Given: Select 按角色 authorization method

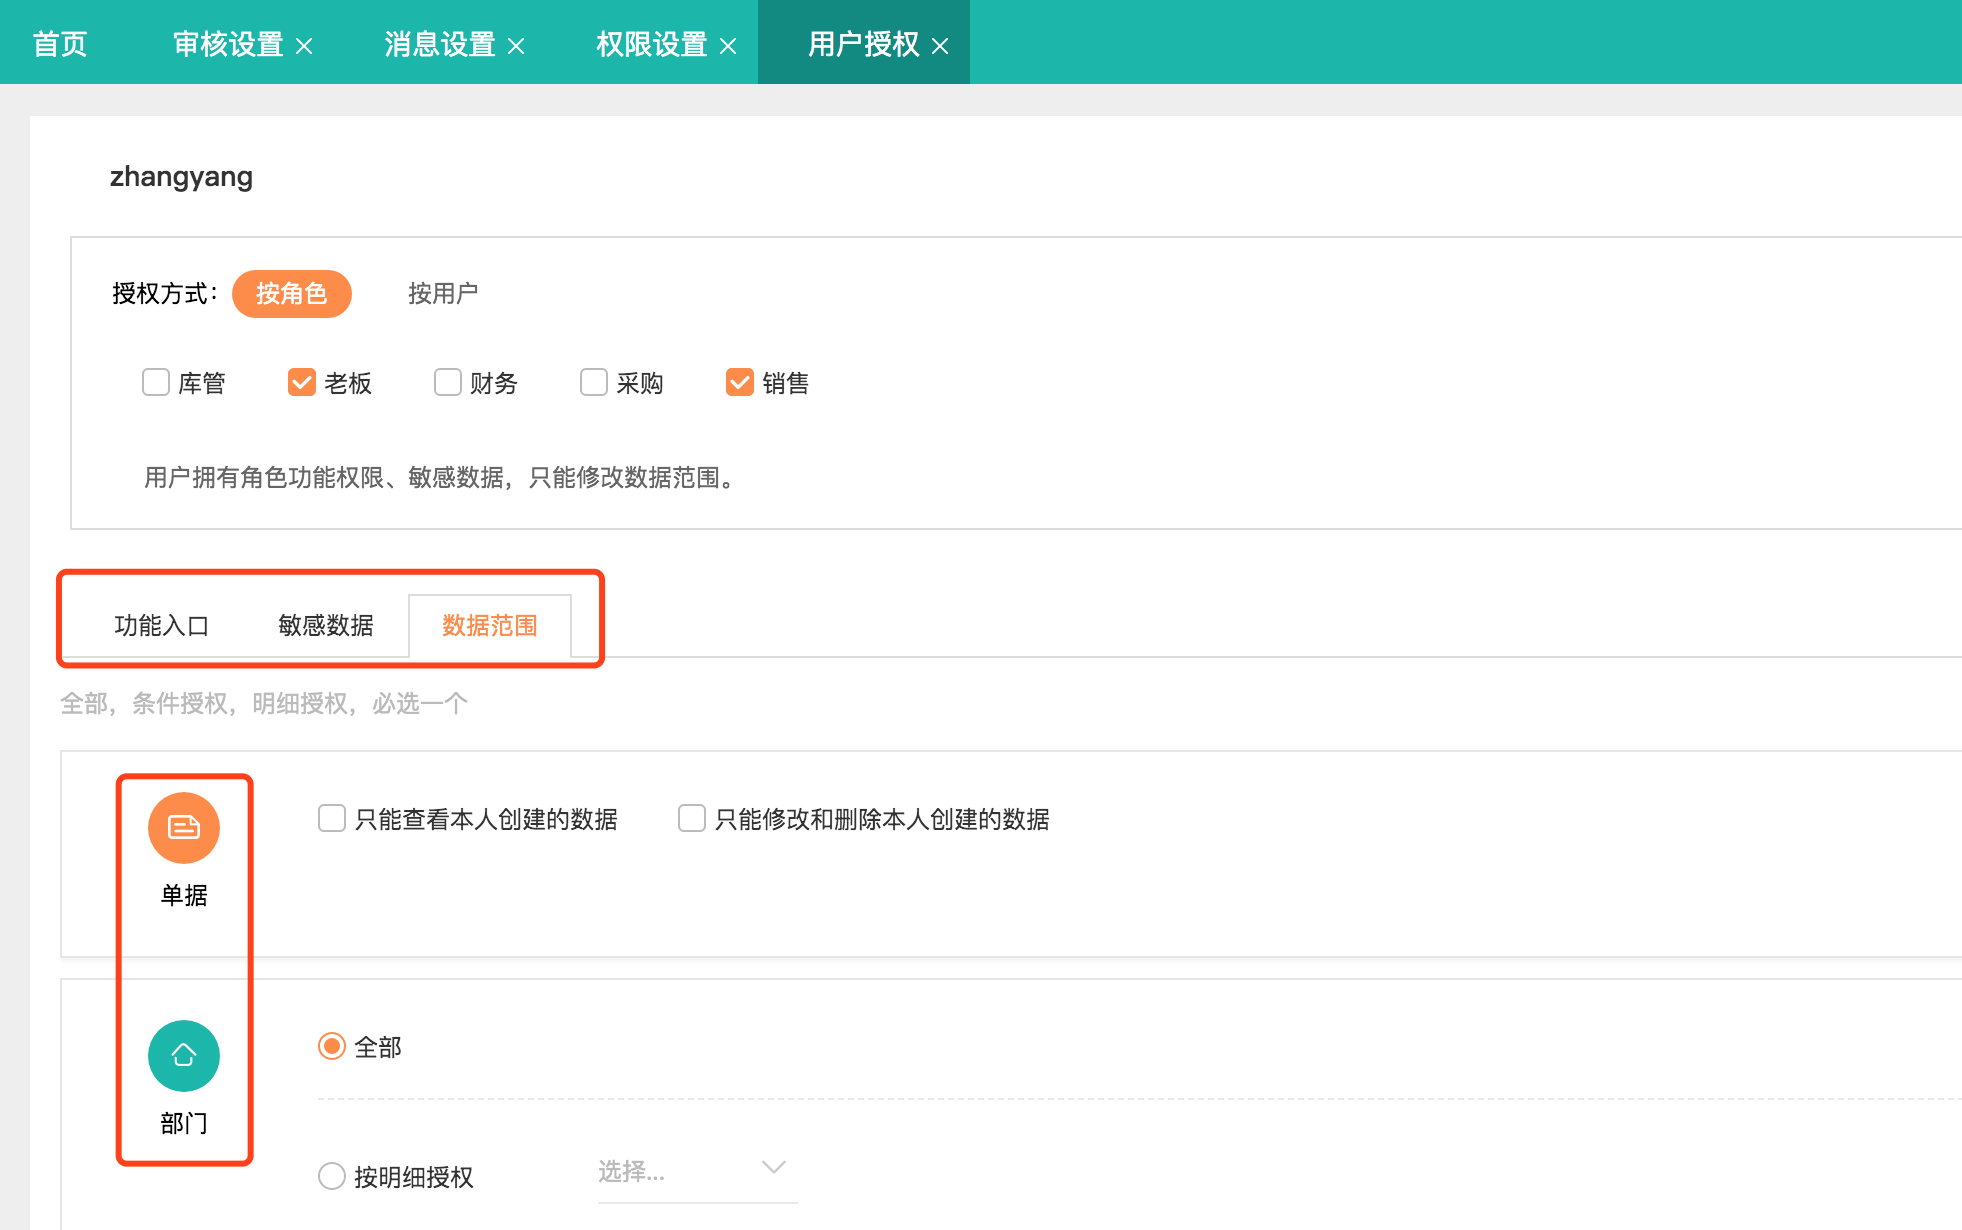Looking at the screenshot, I should click(290, 293).
